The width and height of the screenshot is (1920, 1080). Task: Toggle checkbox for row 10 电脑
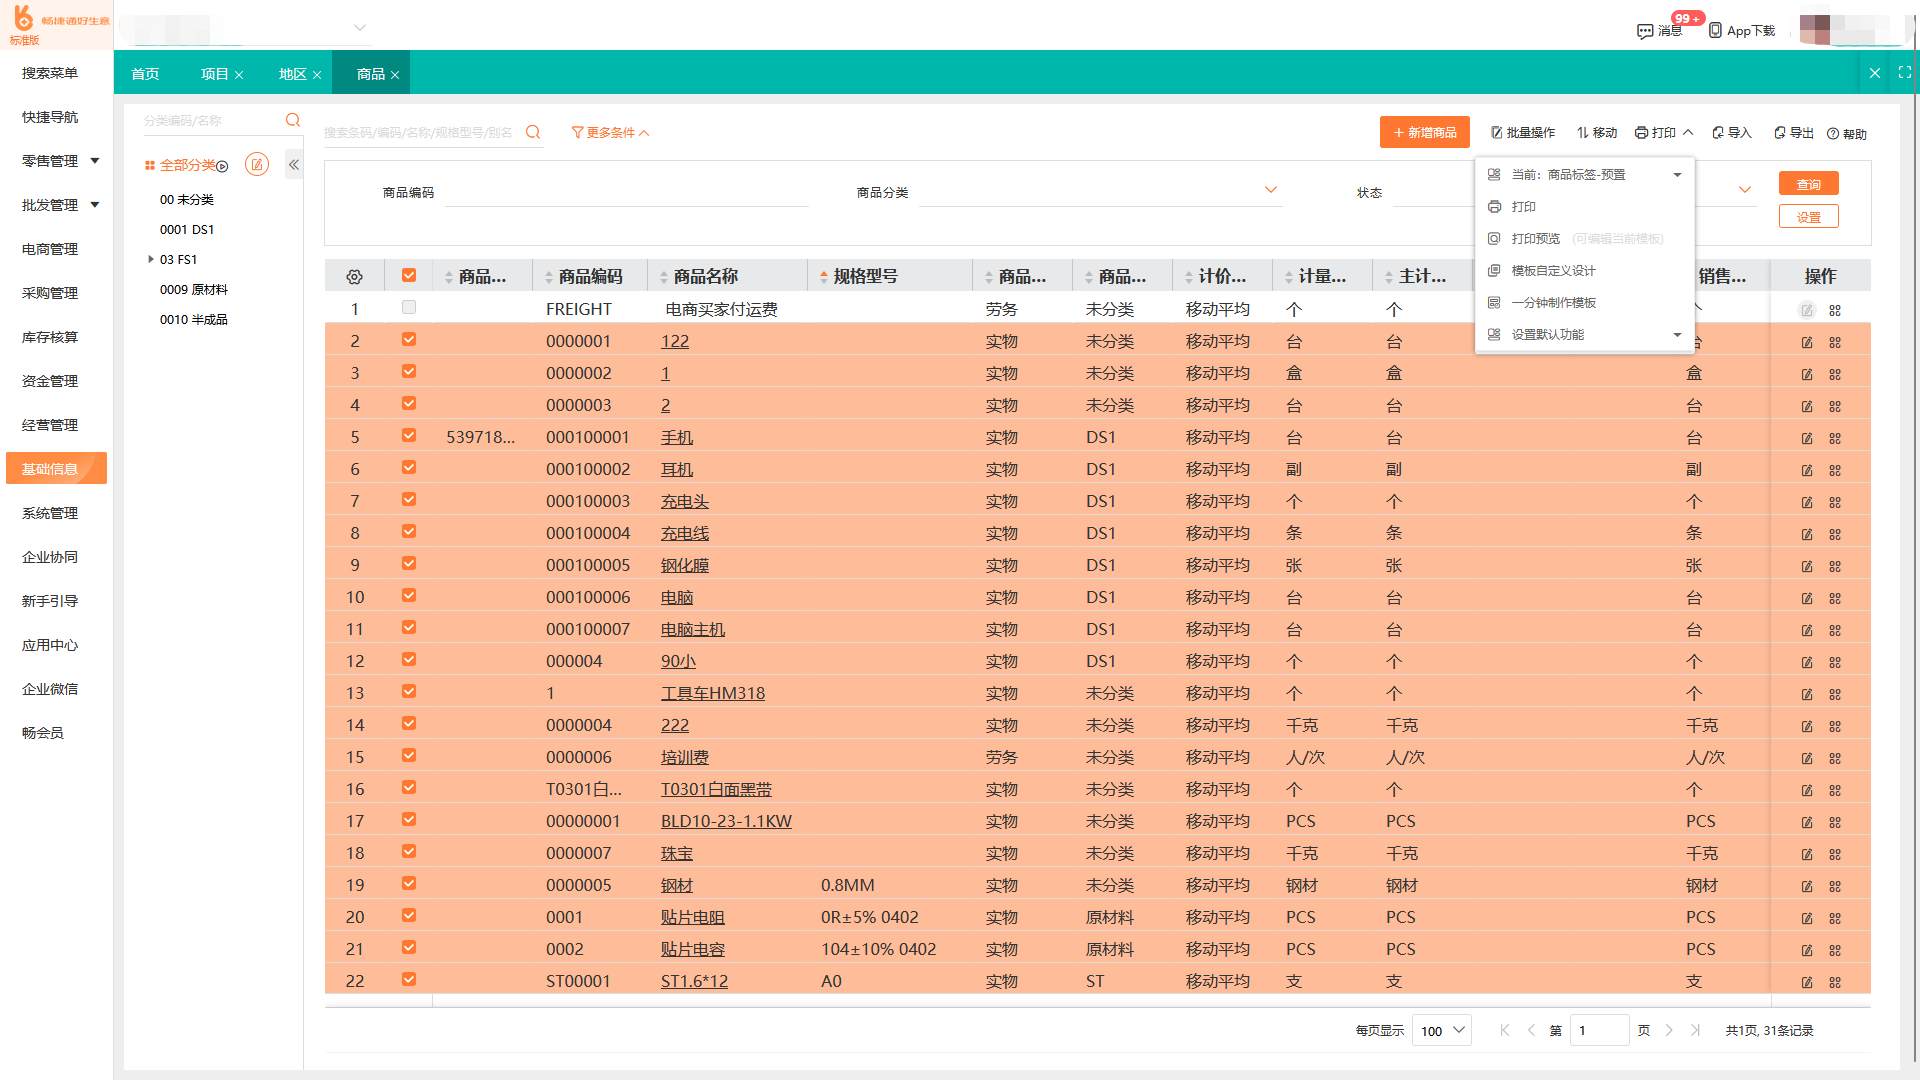410,596
